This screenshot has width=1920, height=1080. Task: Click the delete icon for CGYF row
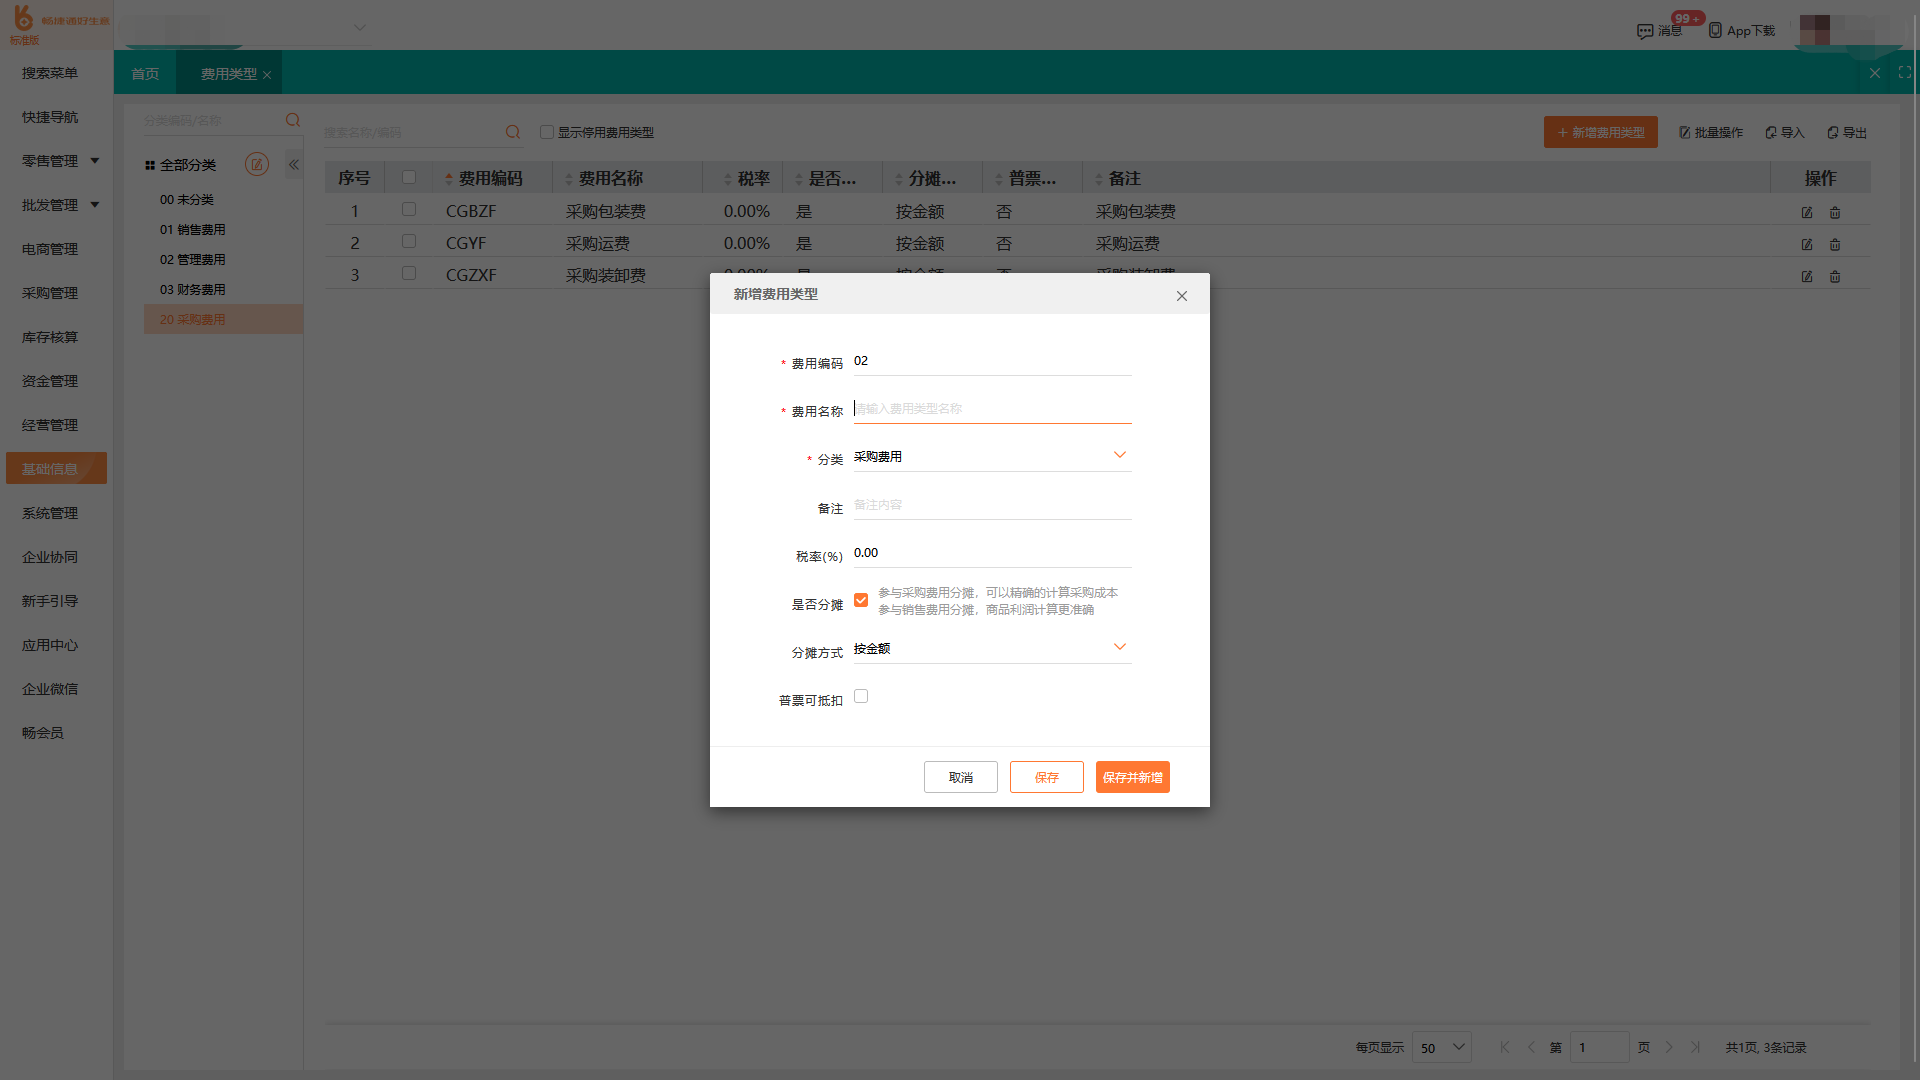point(1836,243)
